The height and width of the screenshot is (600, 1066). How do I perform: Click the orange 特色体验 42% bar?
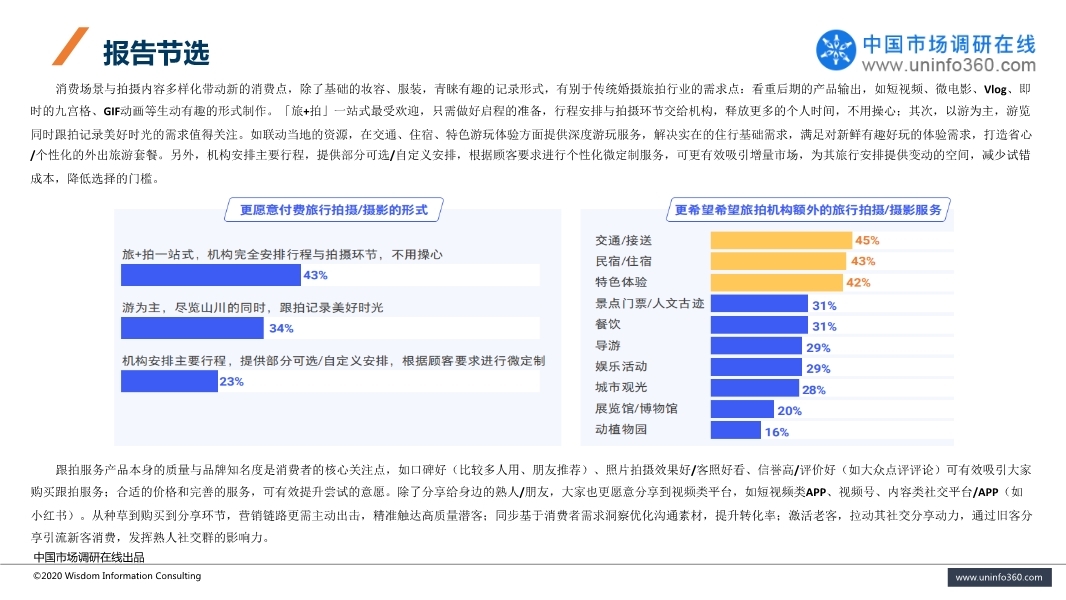[x=776, y=282]
